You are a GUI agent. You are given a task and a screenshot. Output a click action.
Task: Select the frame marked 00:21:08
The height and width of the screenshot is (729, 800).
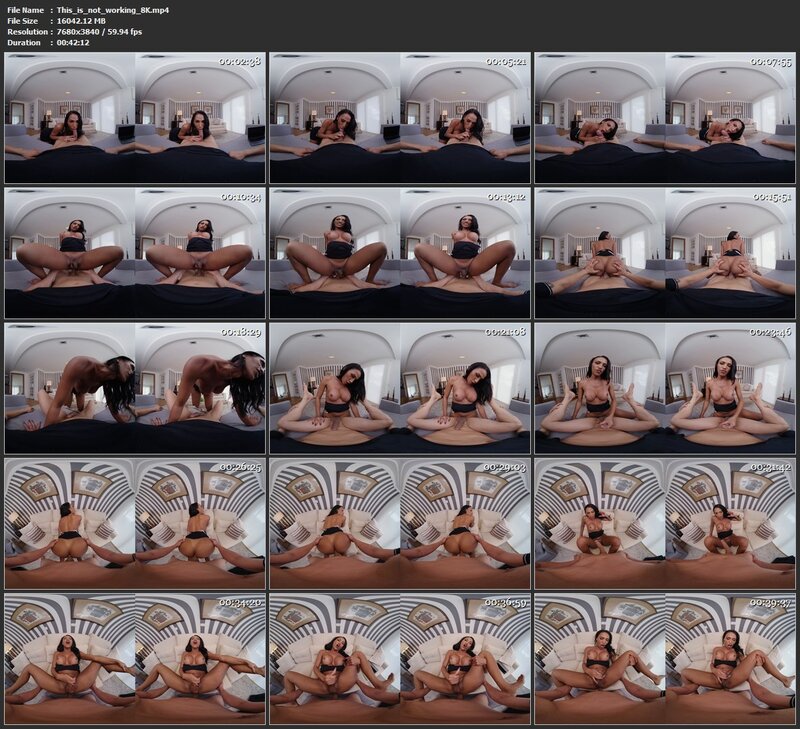click(x=400, y=387)
